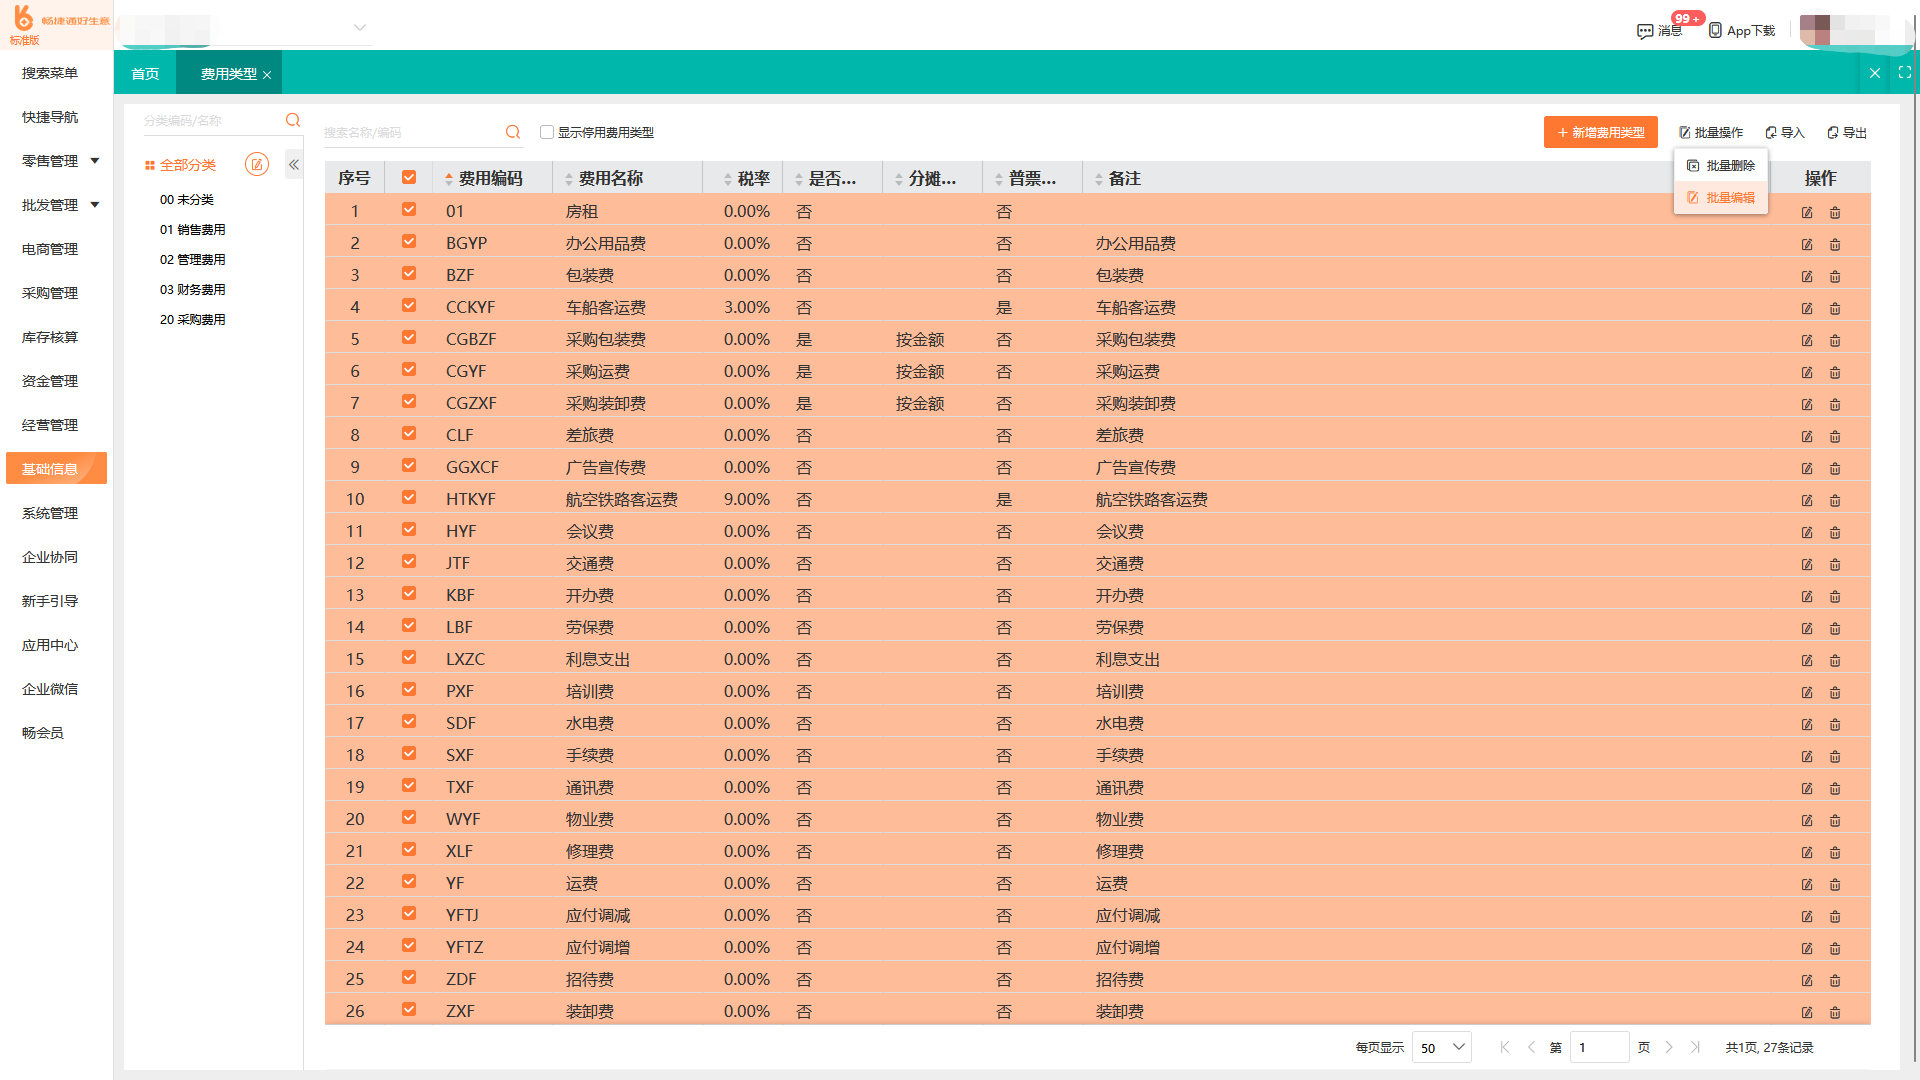The width and height of the screenshot is (1920, 1080).
Task: Click the search magnifier icon in toolbar
Action: [x=514, y=131]
